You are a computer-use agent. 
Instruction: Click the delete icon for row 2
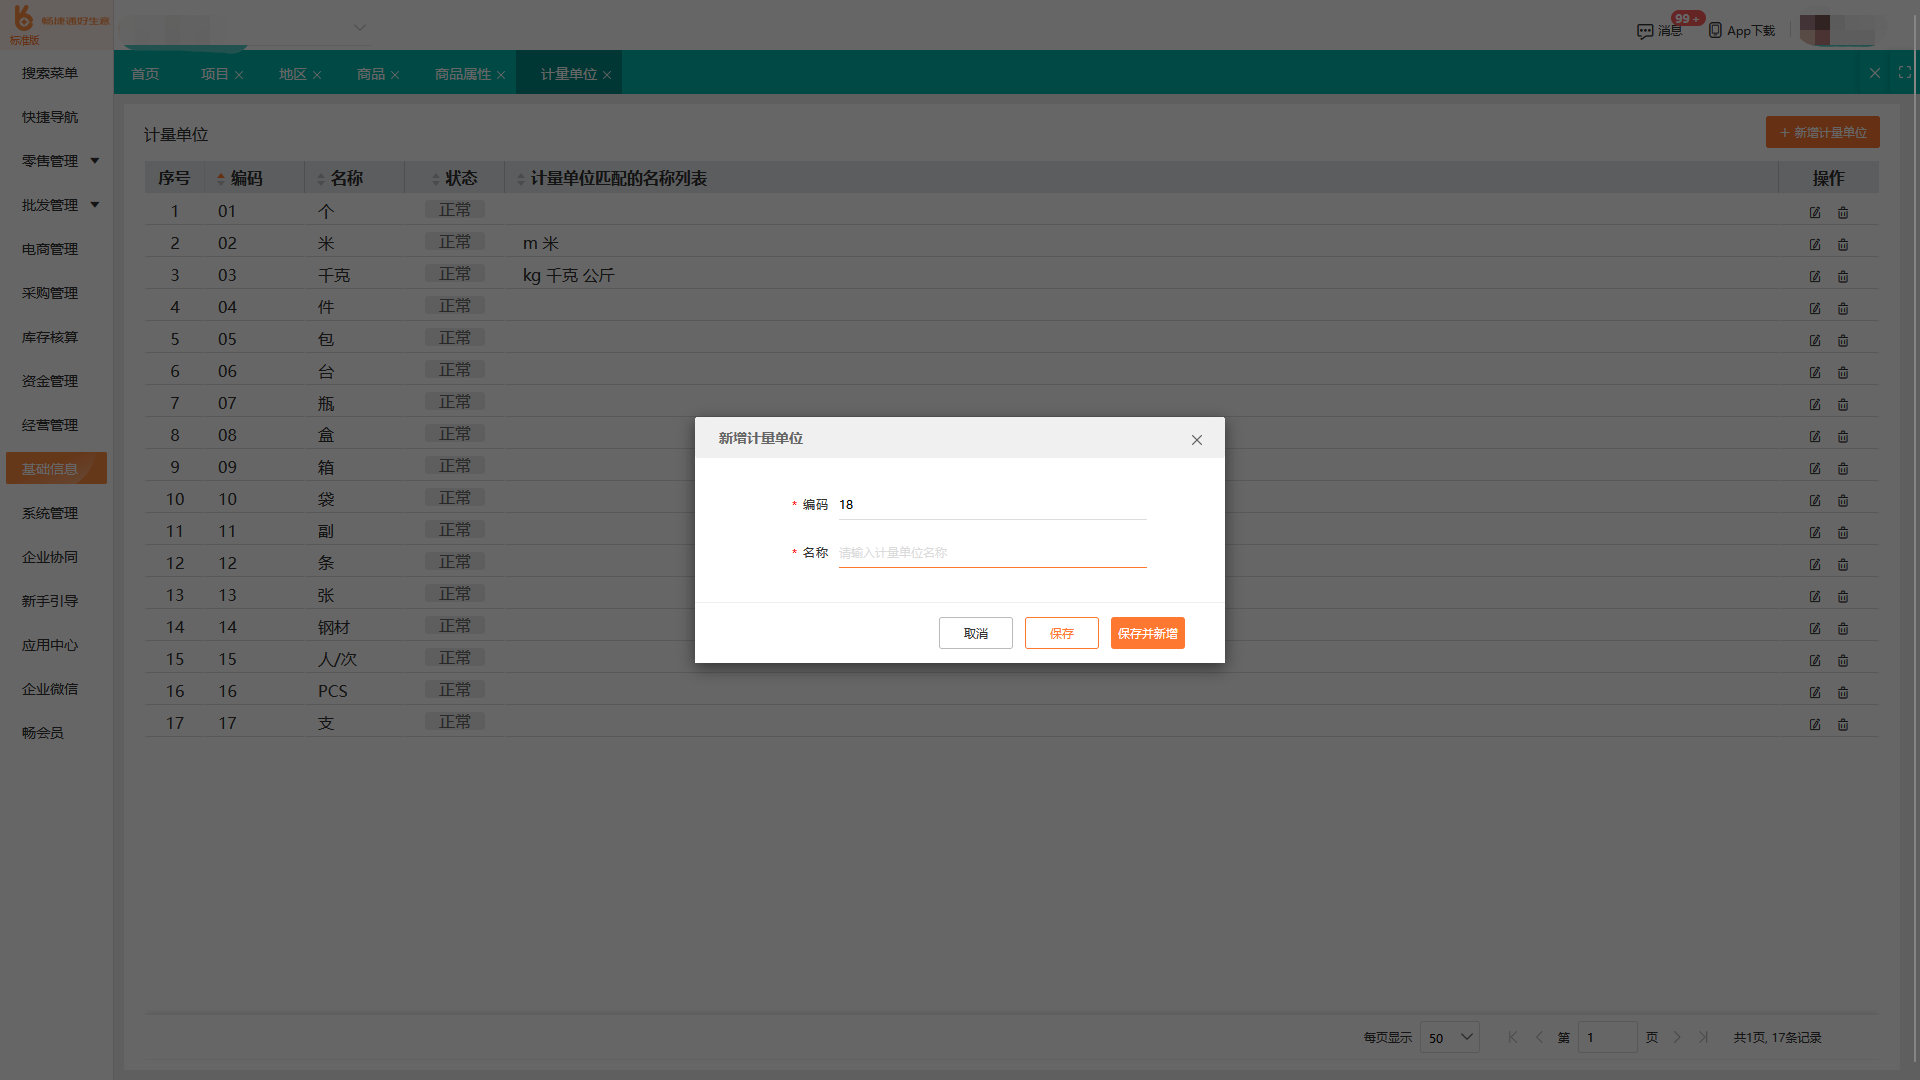[1844, 244]
